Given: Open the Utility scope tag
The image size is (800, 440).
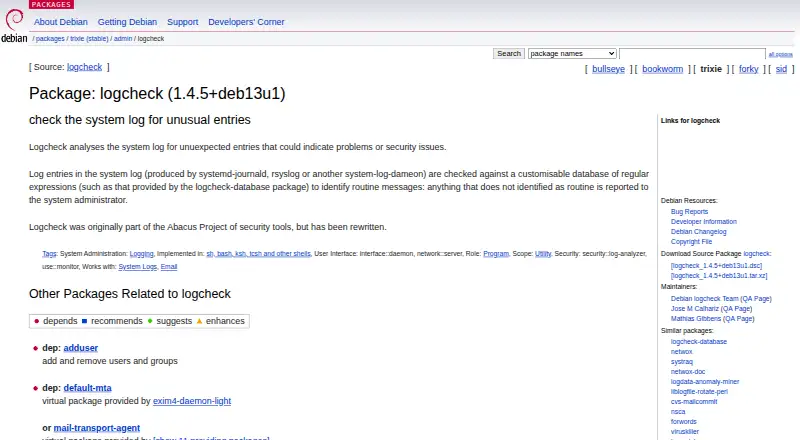Looking at the screenshot, I should tap(543, 254).
